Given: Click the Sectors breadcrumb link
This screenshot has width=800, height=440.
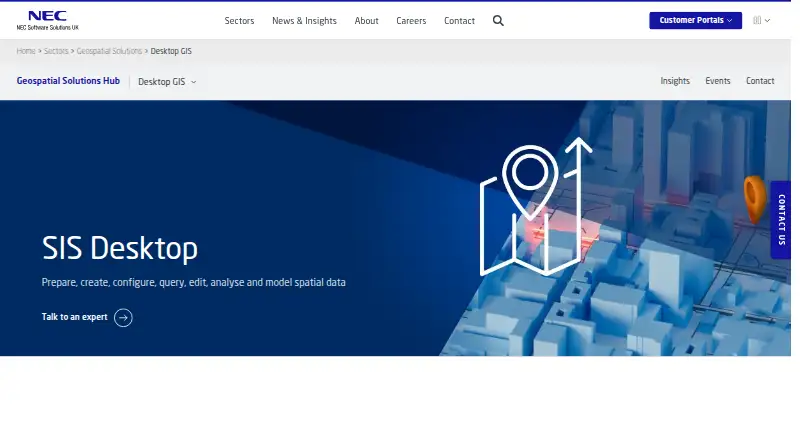Looking at the screenshot, I should 56,51.
